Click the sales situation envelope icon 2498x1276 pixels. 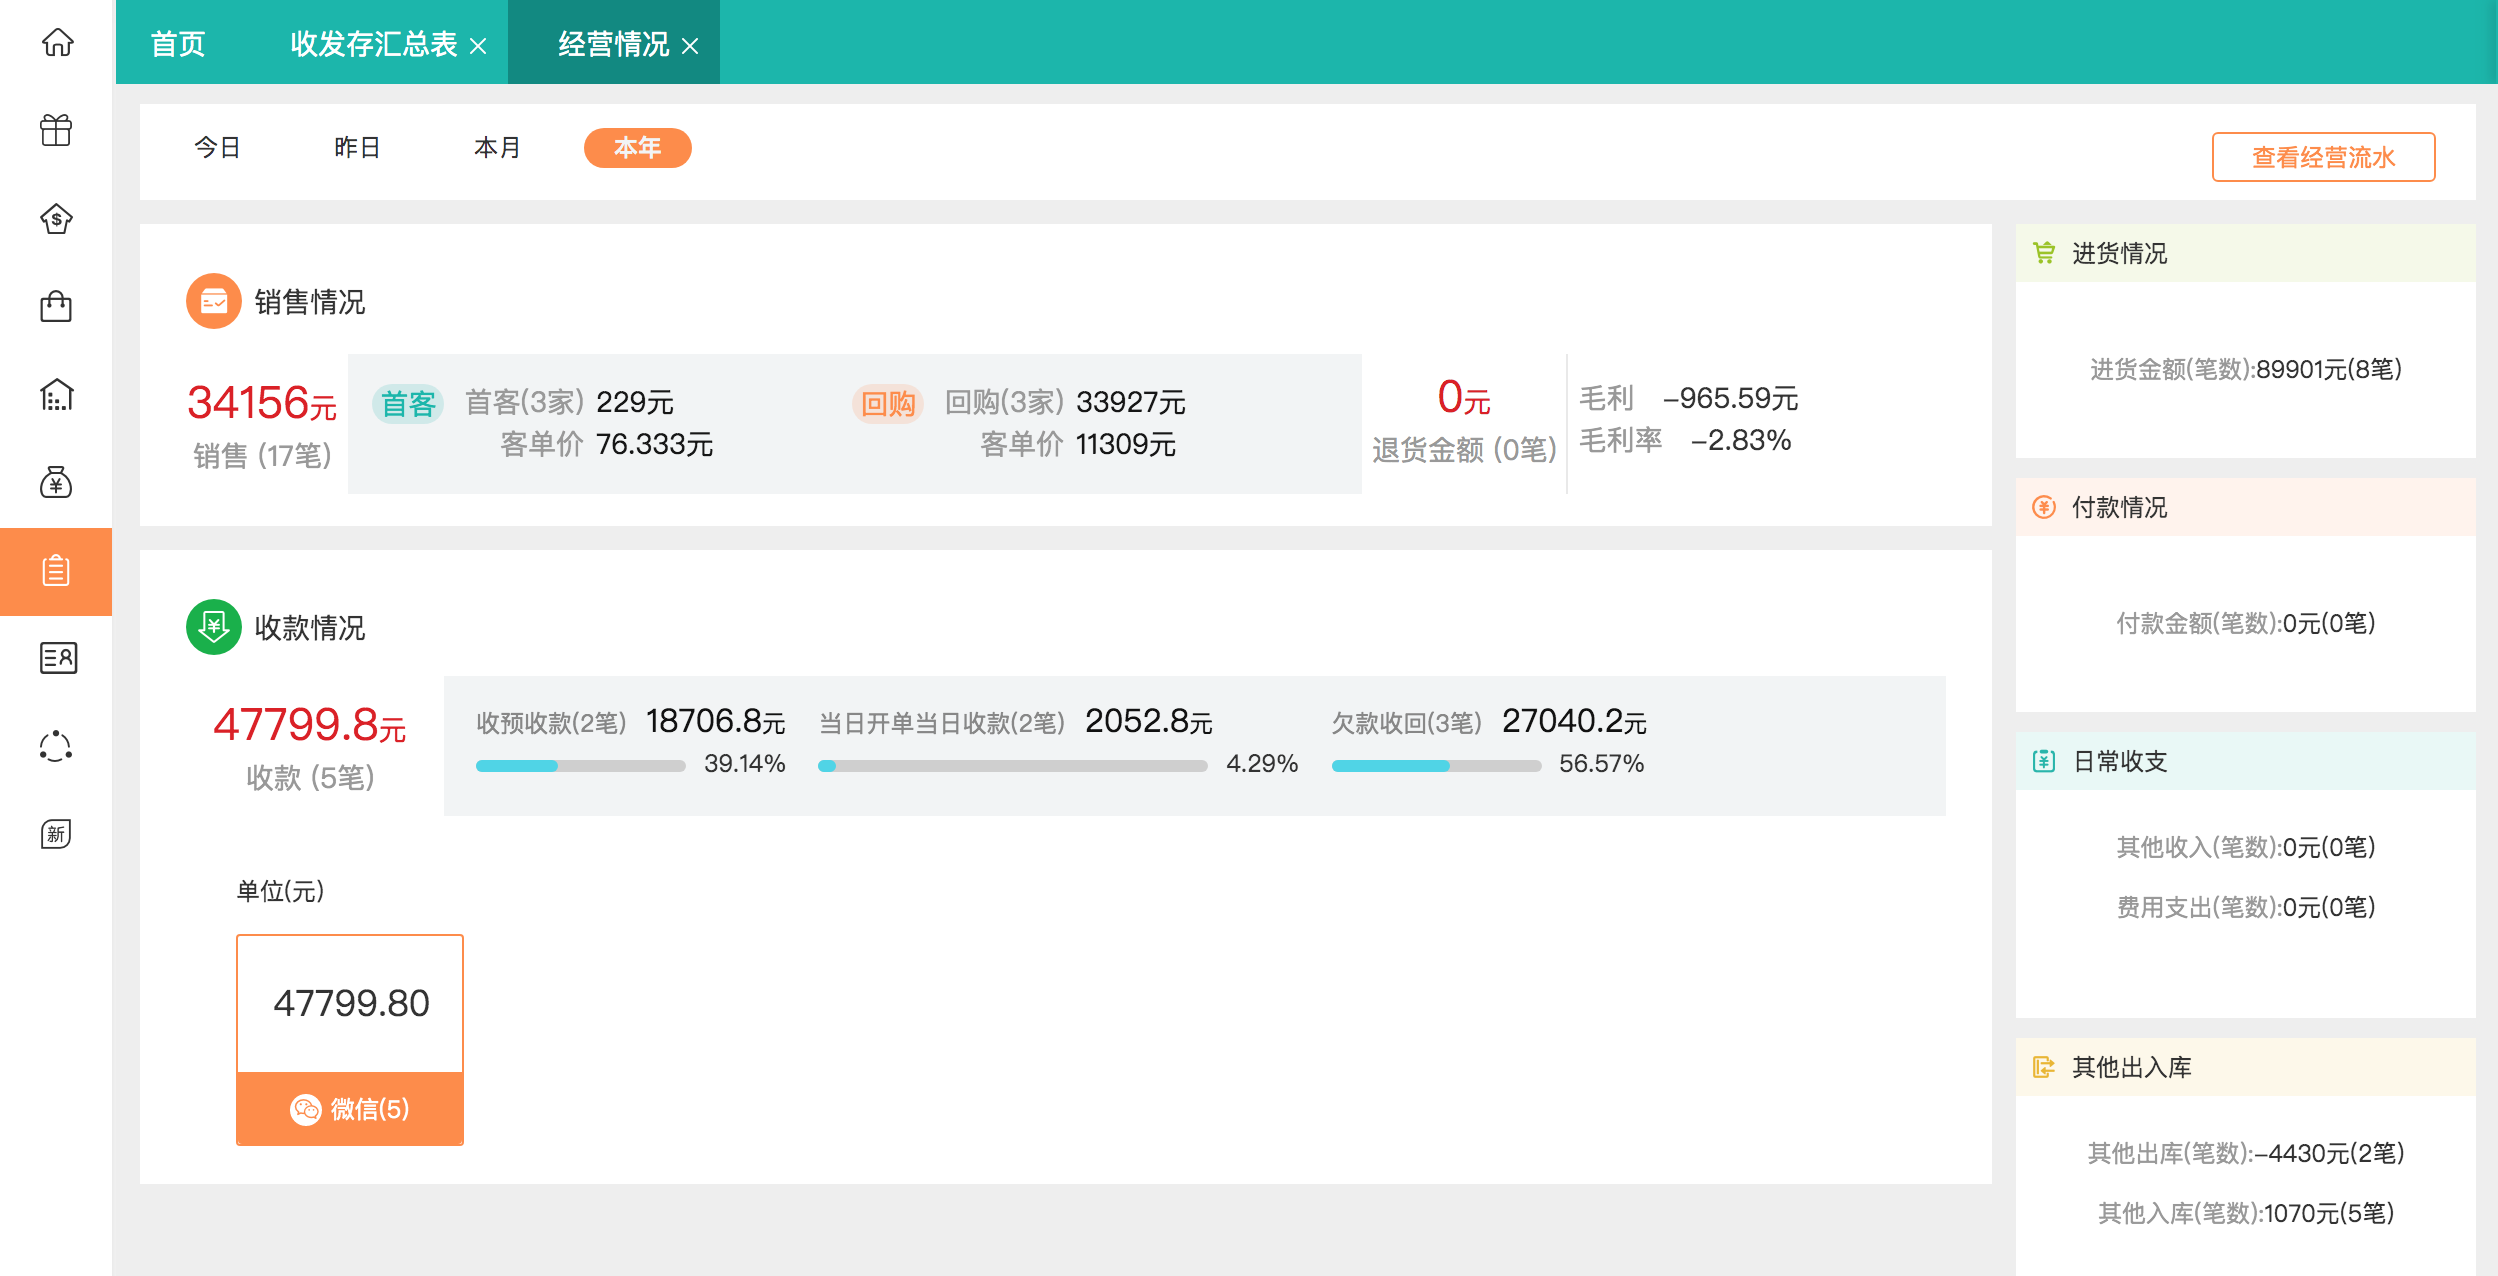[x=212, y=301]
